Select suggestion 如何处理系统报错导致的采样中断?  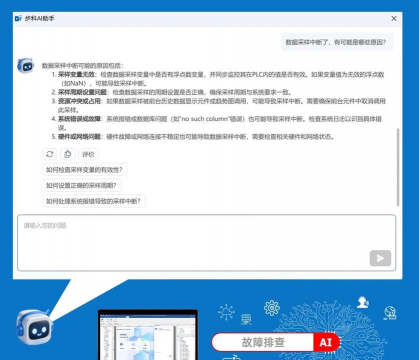pyautogui.click(x=93, y=201)
